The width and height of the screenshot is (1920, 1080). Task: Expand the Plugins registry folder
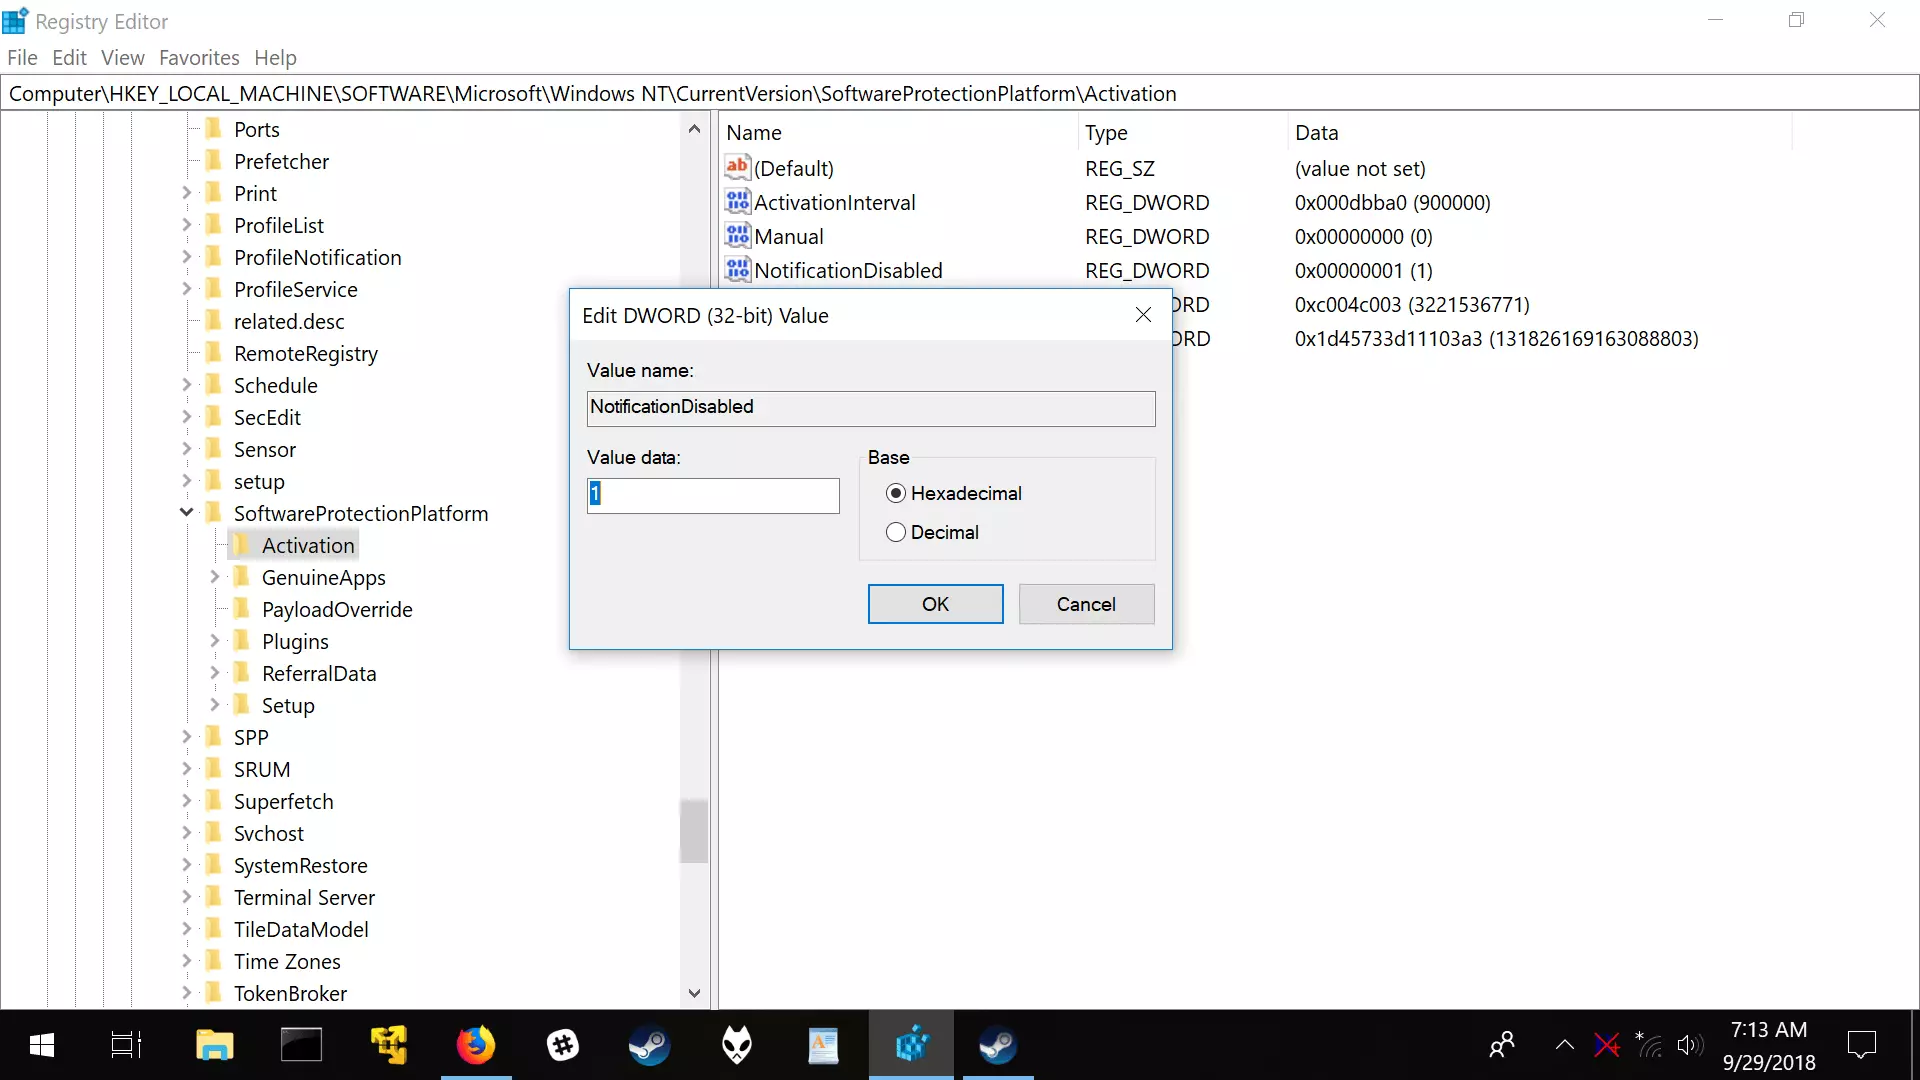(216, 642)
